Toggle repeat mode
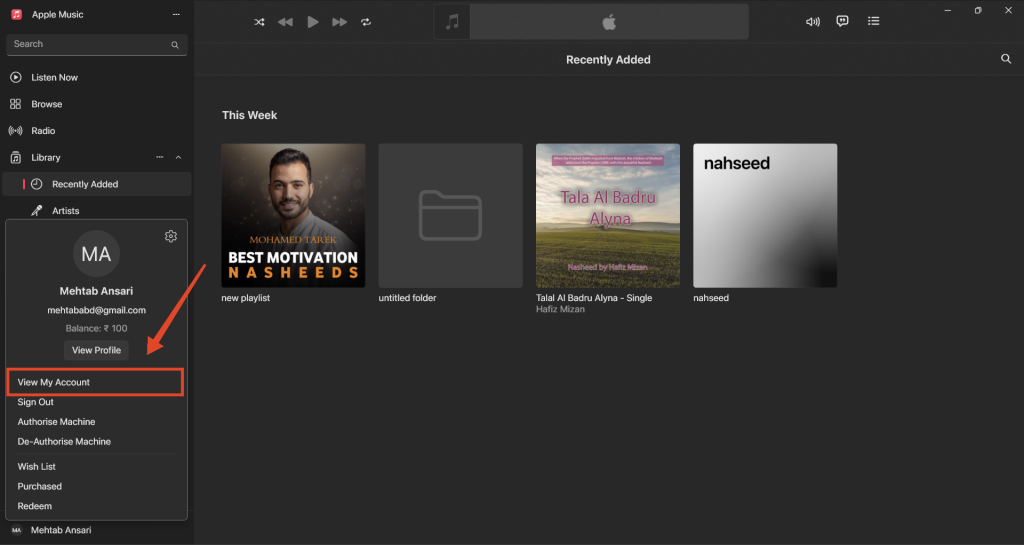This screenshot has height=545, width=1024. pyautogui.click(x=366, y=22)
